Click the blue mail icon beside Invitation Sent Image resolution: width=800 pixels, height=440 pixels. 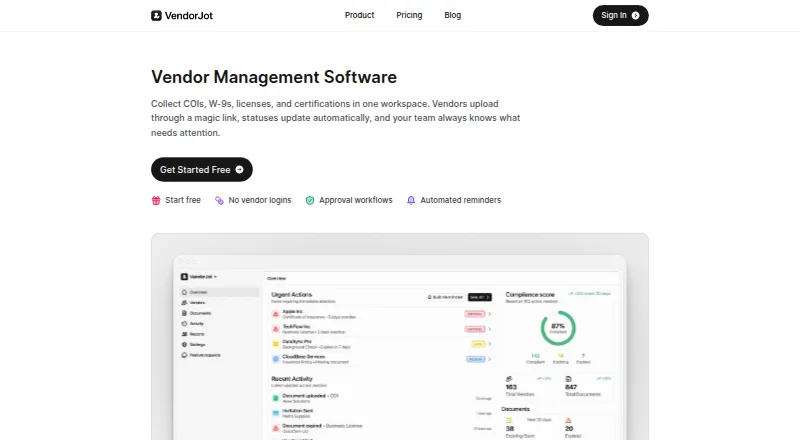(x=276, y=413)
